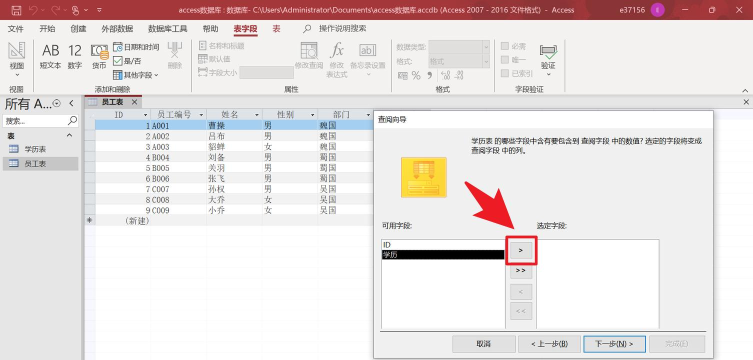Add an AB 短文本 field
The width and height of the screenshot is (753, 360).
click(x=50, y=57)
